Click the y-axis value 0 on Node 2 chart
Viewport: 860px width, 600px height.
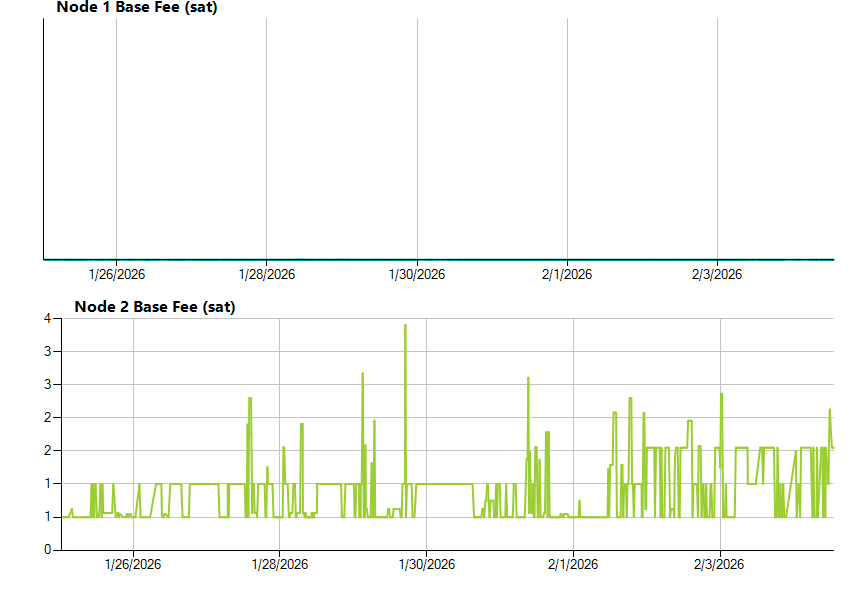coord(47,550)
